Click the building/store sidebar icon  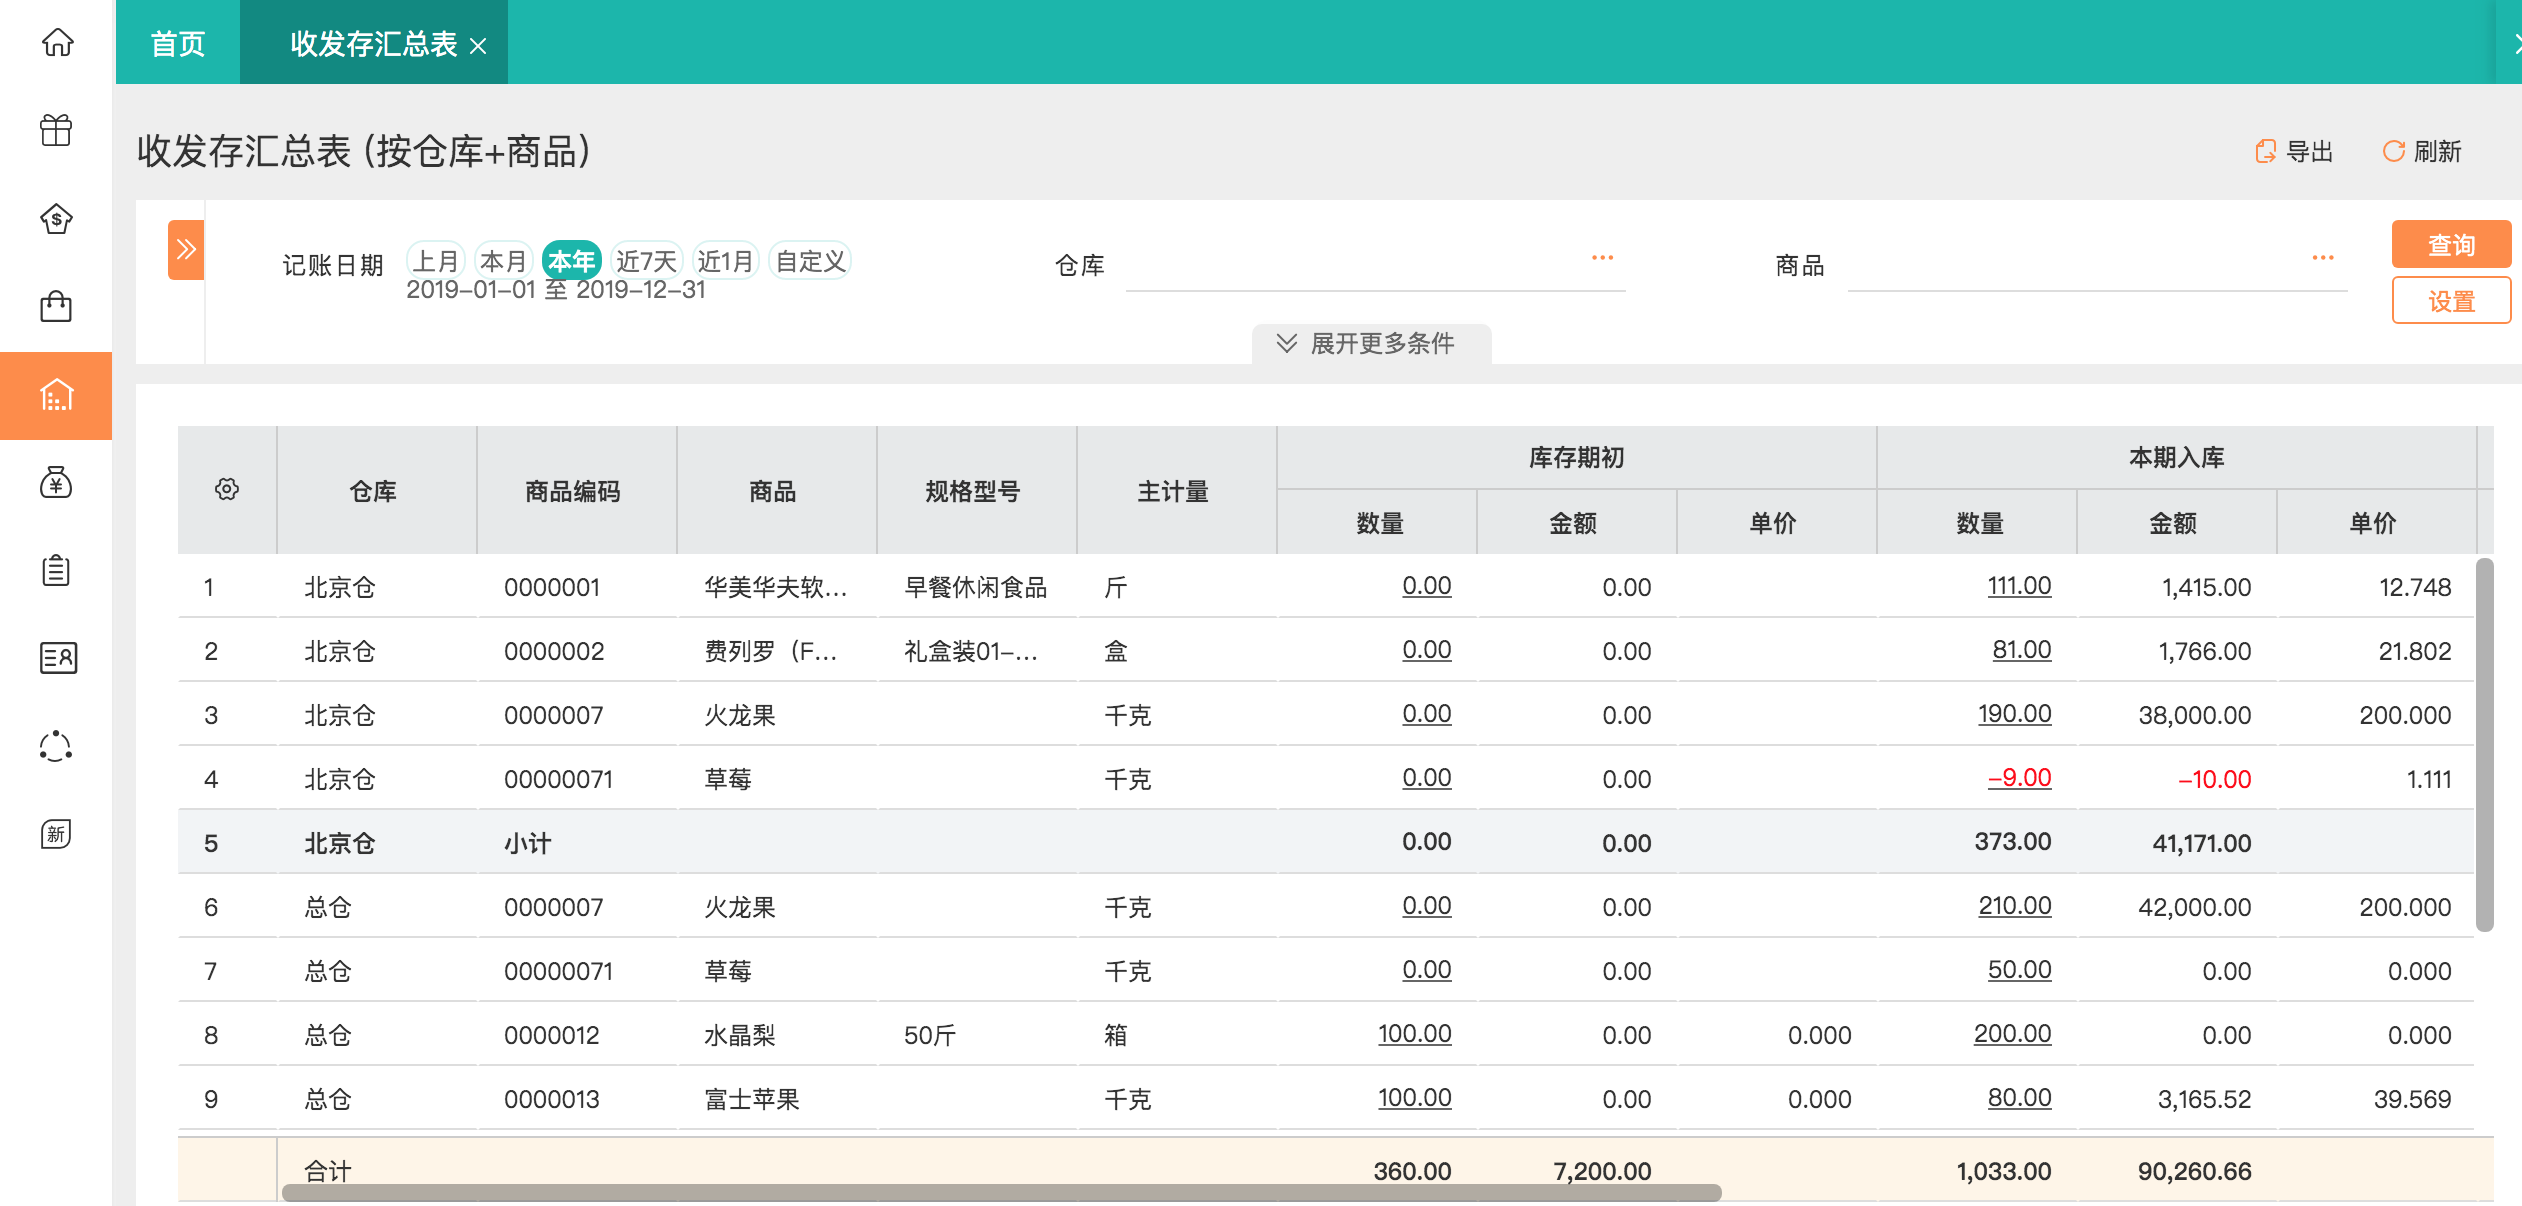(58, 394)
